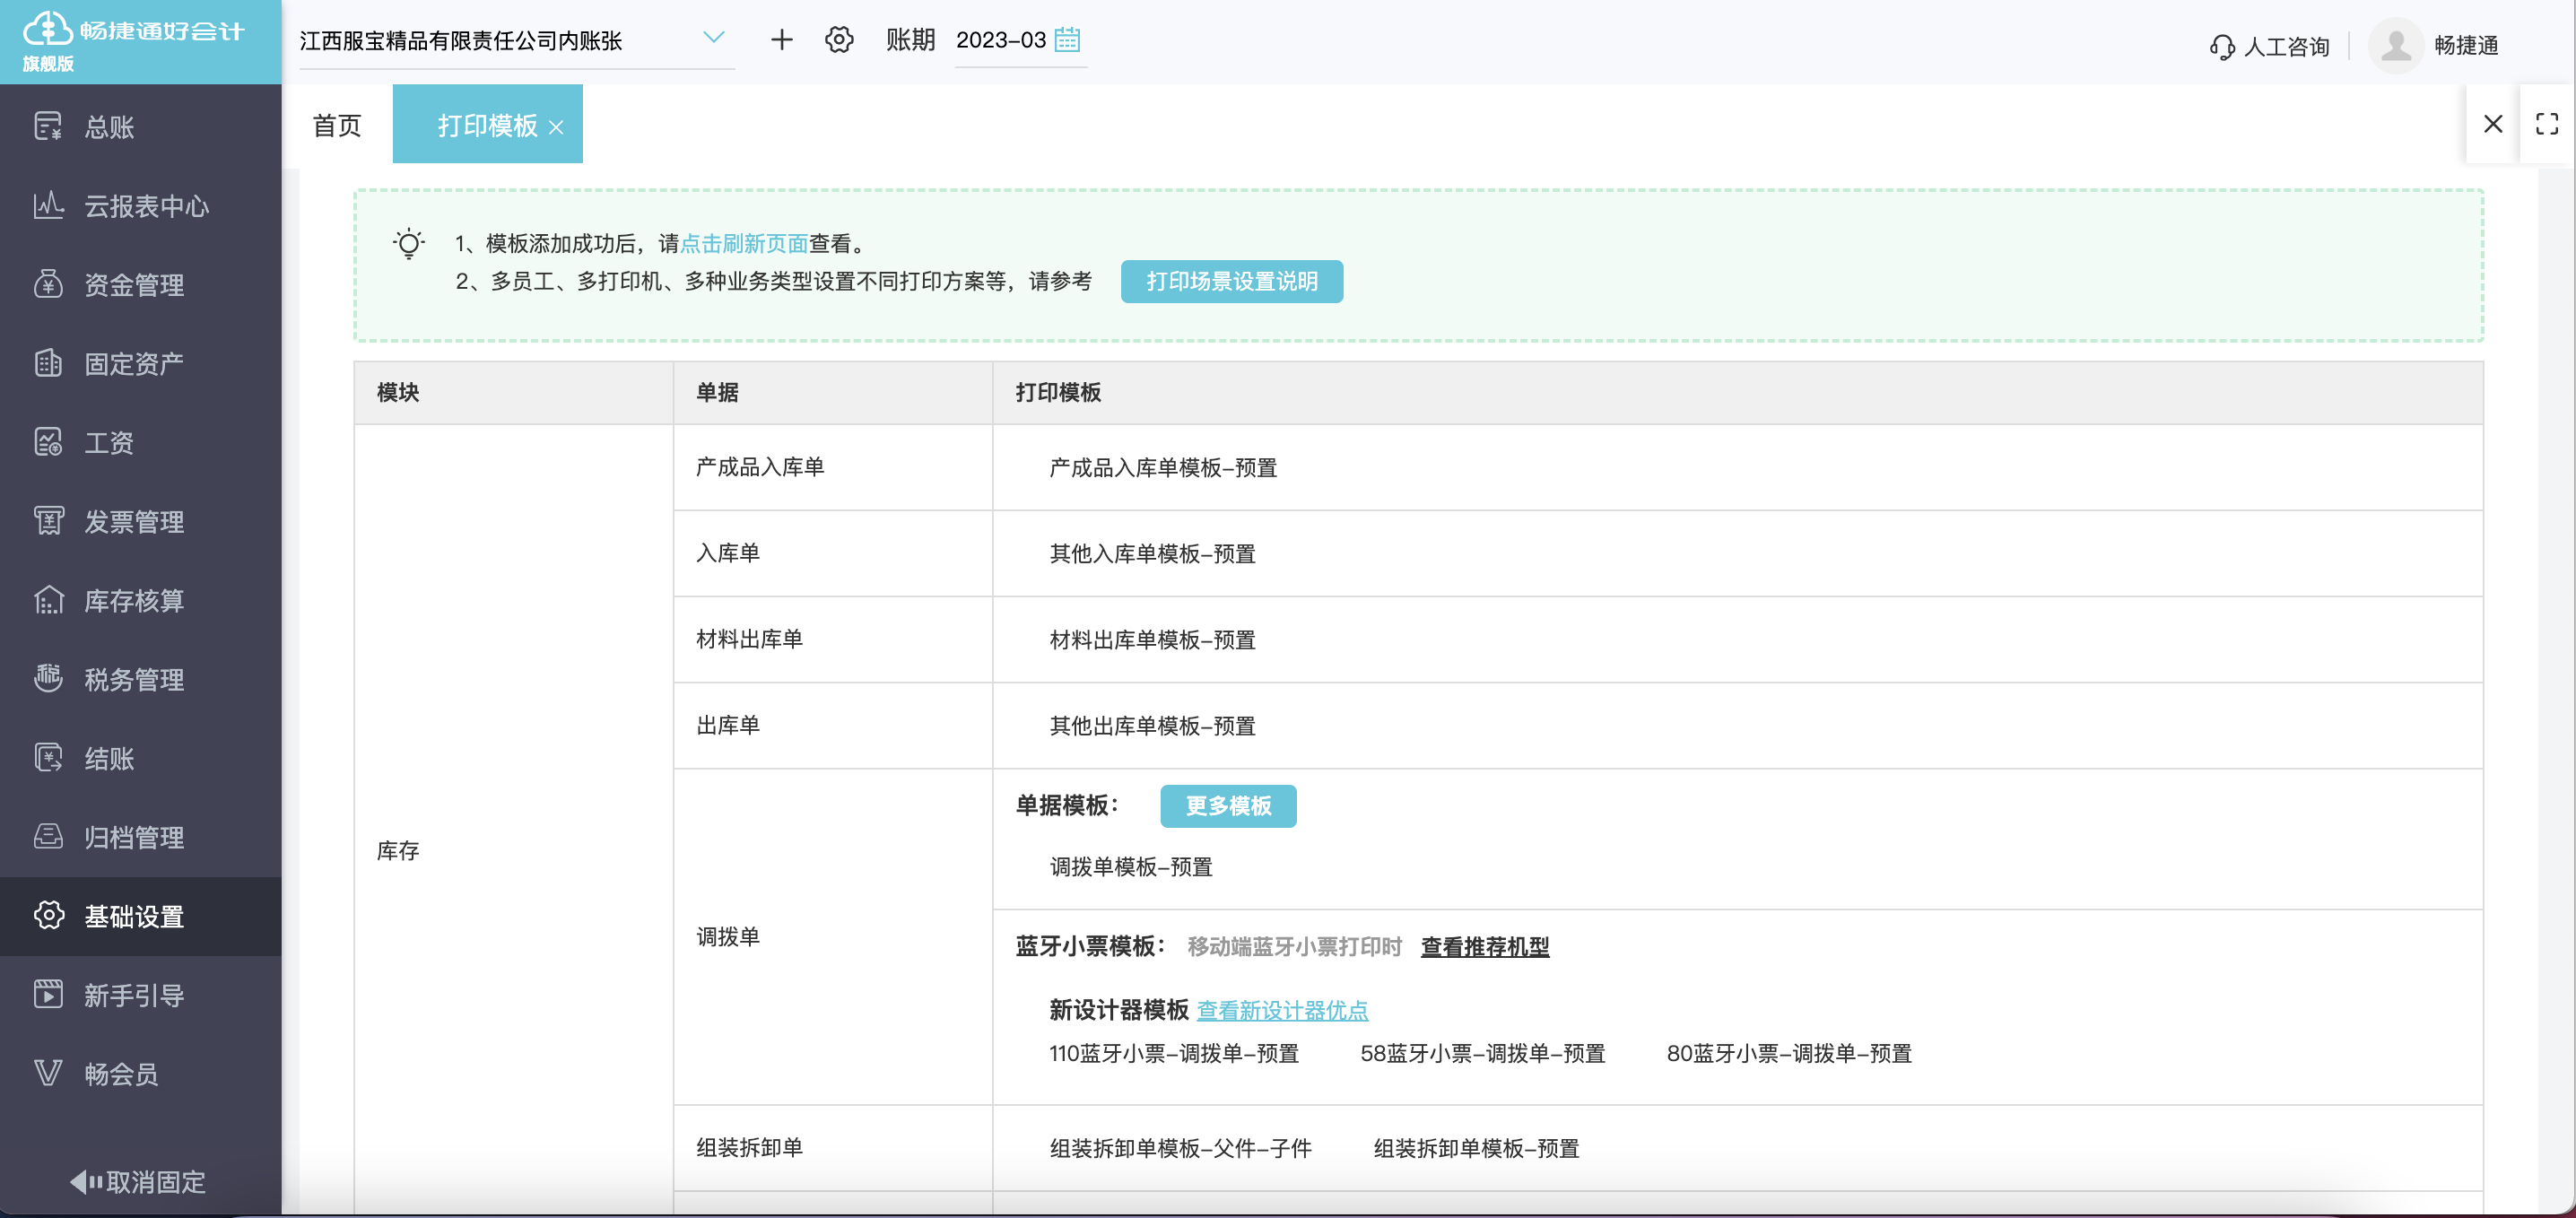
Task: Click 首页 tab
Action: tap(336, 125)
